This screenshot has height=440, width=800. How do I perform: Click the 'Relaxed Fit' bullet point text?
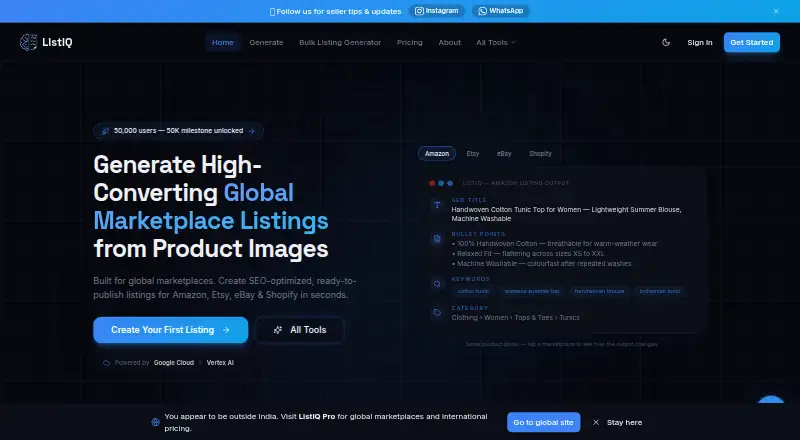[528, 254]
